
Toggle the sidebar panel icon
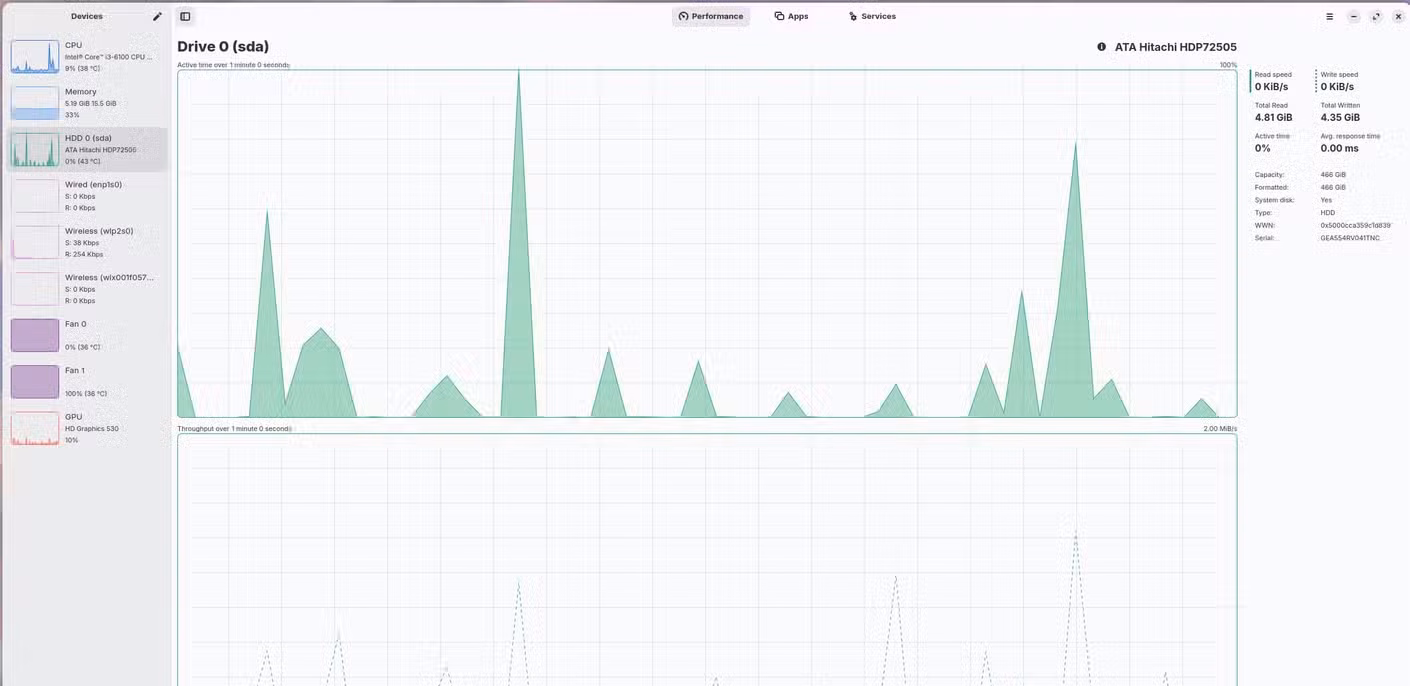click(185, 16)
